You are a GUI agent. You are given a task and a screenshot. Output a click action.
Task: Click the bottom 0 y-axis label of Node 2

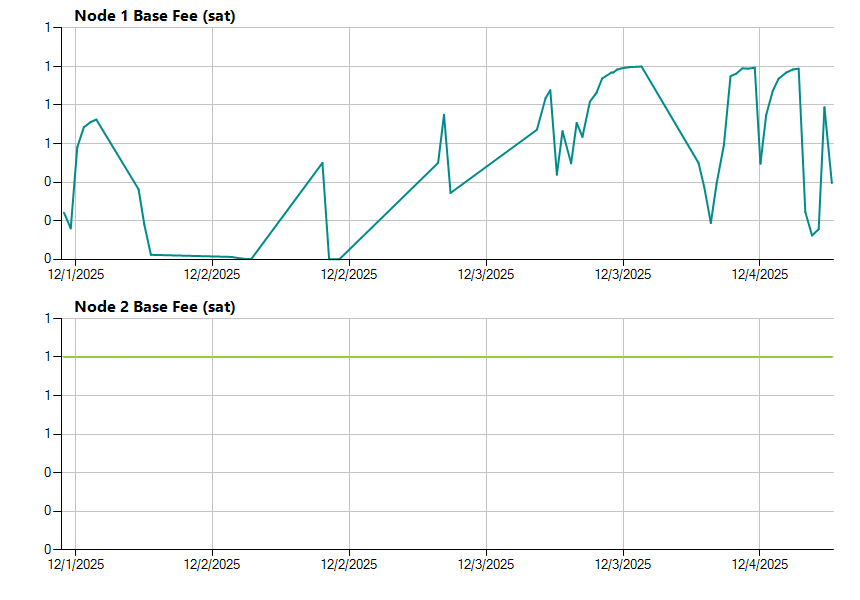pos(46,549)
